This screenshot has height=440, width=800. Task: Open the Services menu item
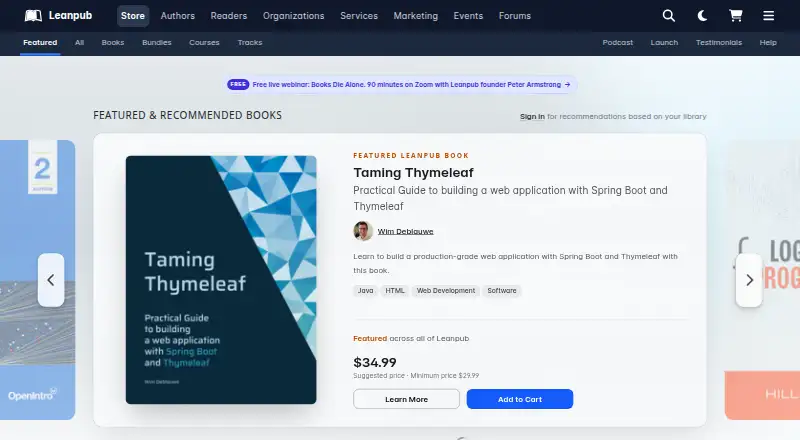(359, 16)
